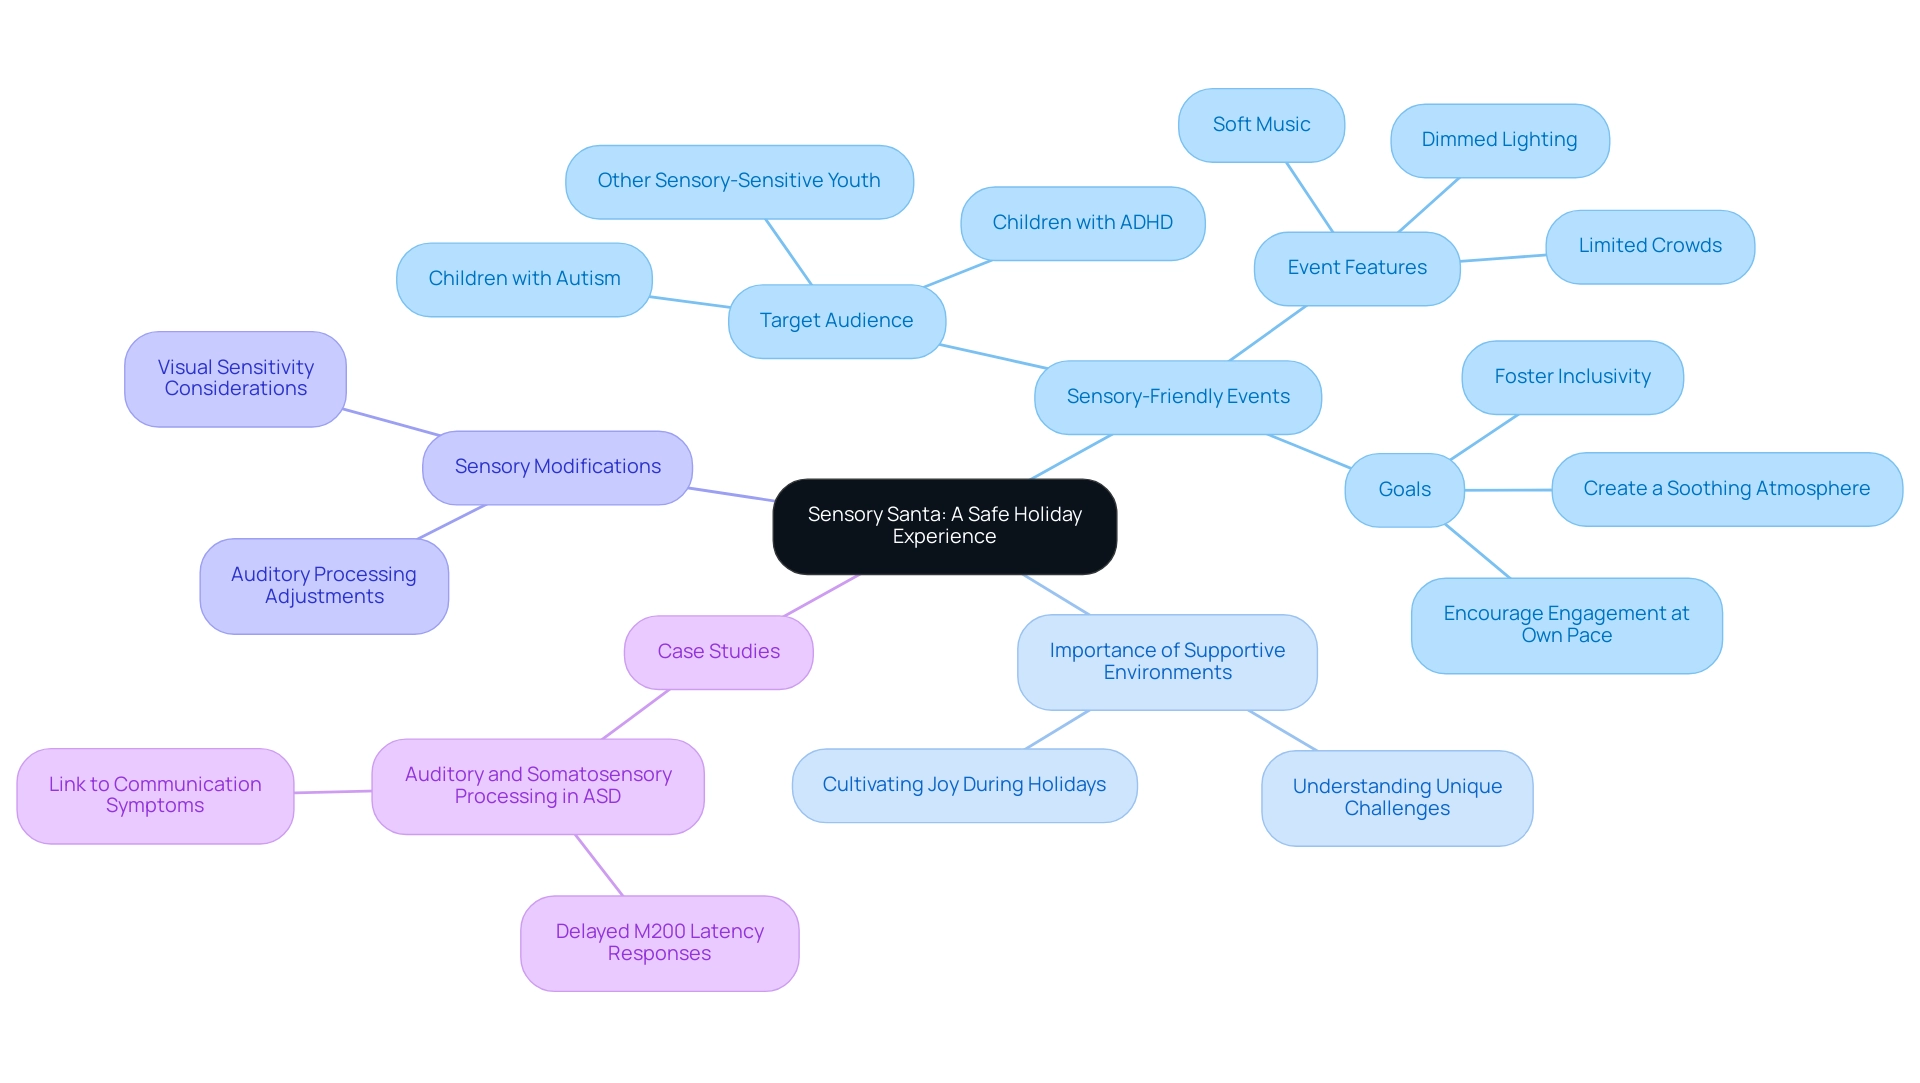The image size is (1920, 1083).
Task: Click the Case Studies node
Action: coord(717,648)
